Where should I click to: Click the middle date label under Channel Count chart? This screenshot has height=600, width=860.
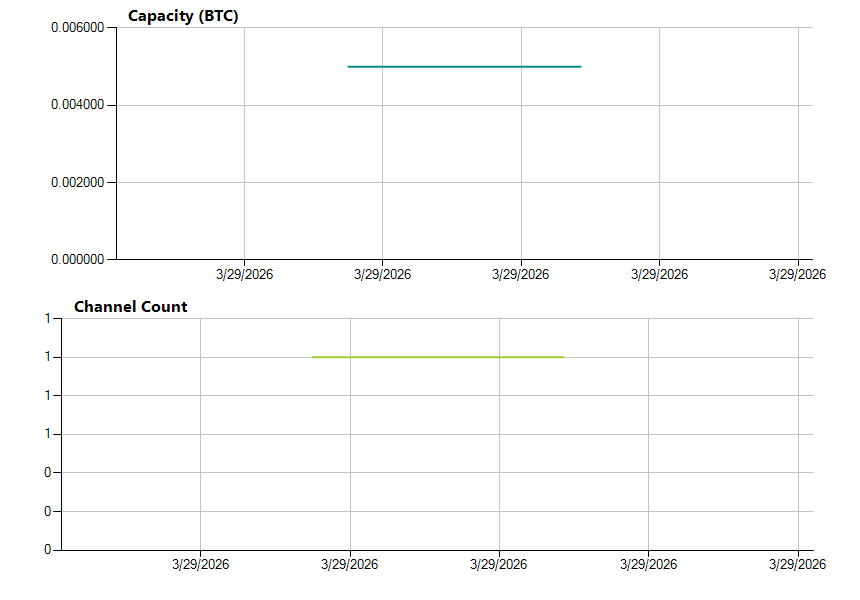(498, 565)
